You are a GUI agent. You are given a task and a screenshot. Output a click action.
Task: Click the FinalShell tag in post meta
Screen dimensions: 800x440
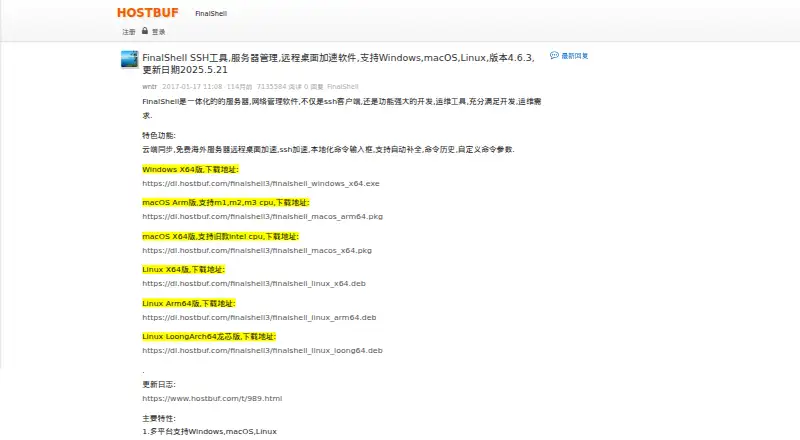tap(343, 87)
